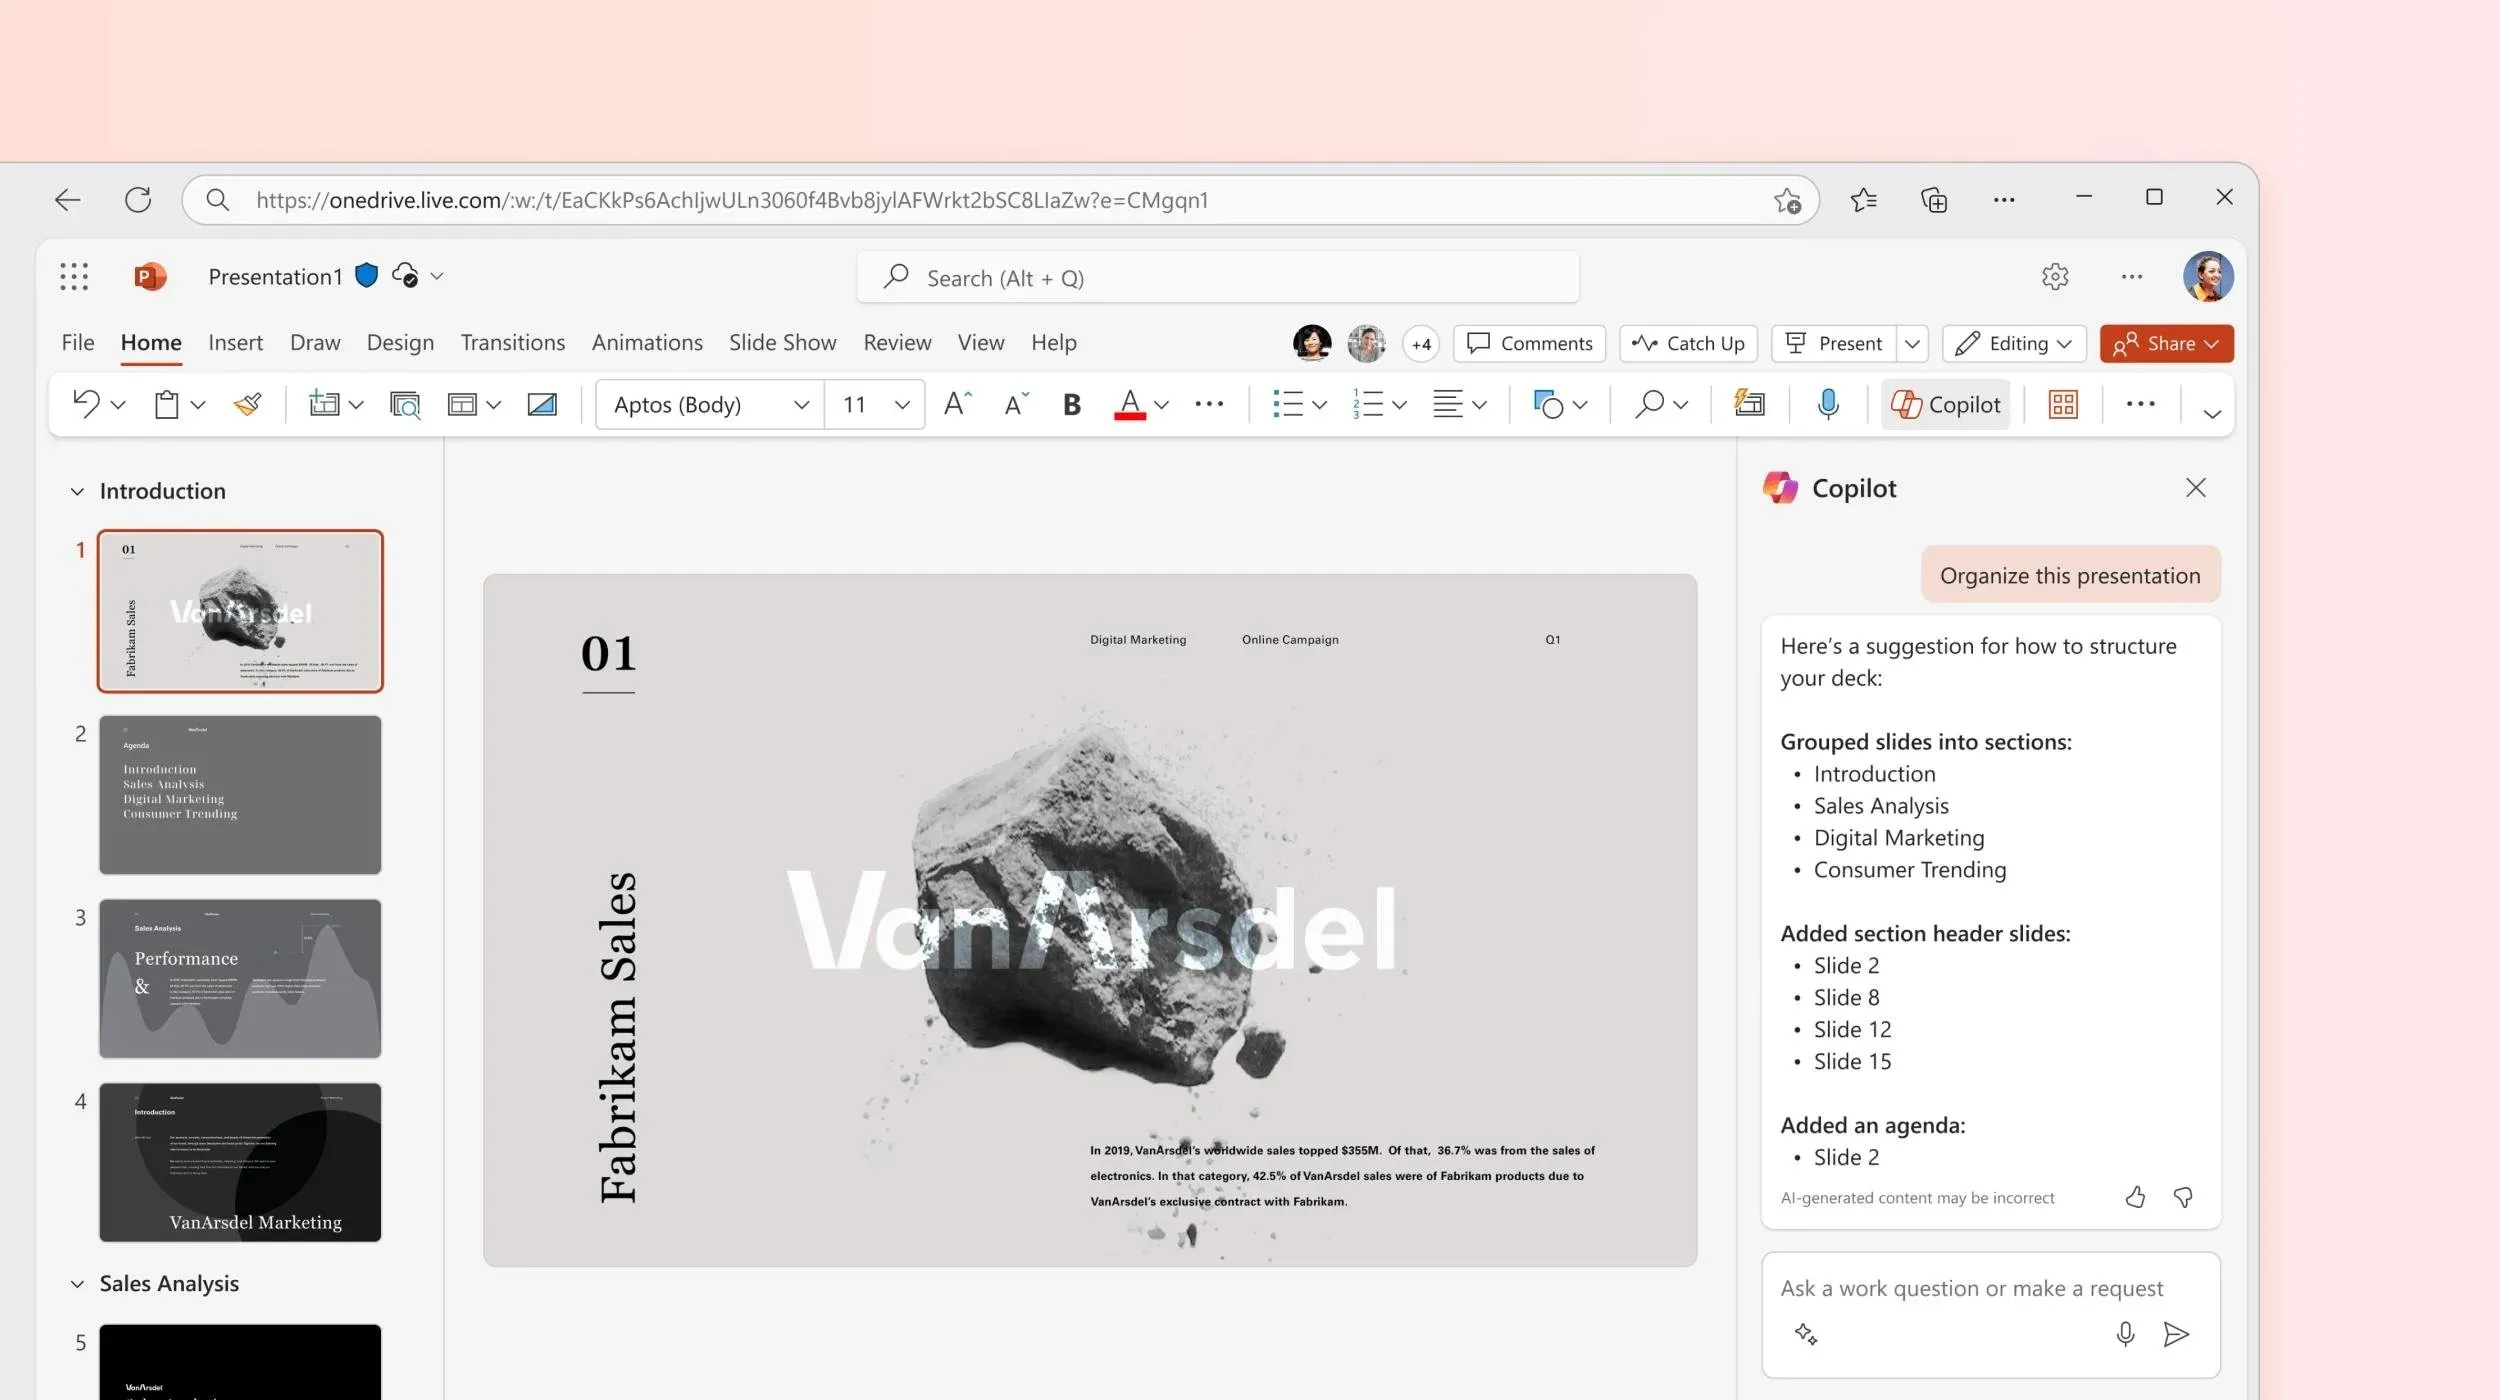Click the Arrange objects icon

(x=1545, y=402)
